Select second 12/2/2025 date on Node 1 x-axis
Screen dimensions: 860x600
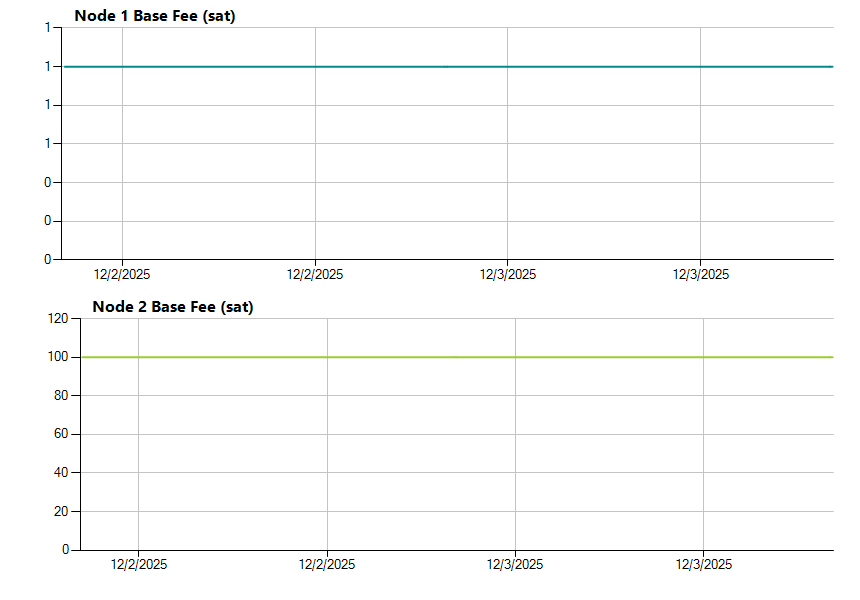315,275
